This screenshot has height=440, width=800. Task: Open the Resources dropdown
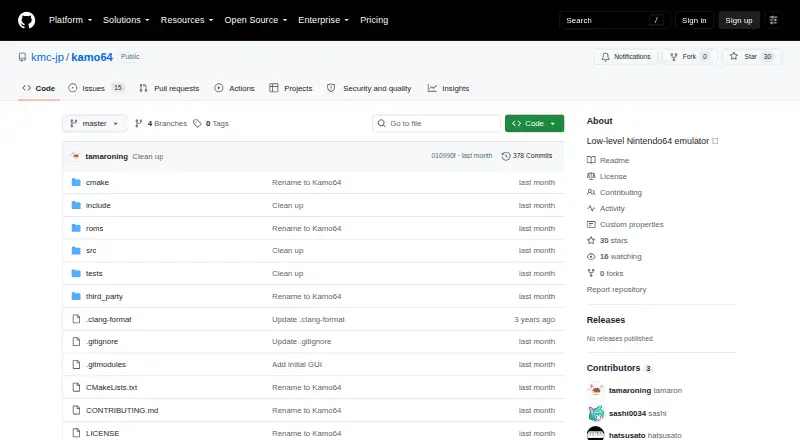[187, 20]
